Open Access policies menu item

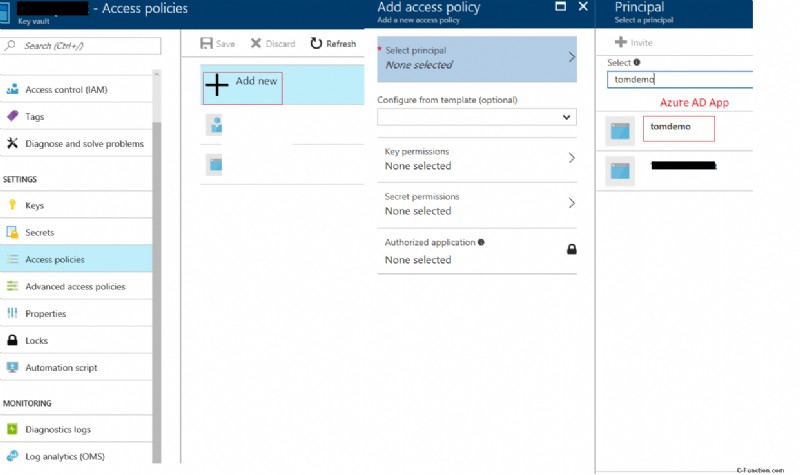55,259
